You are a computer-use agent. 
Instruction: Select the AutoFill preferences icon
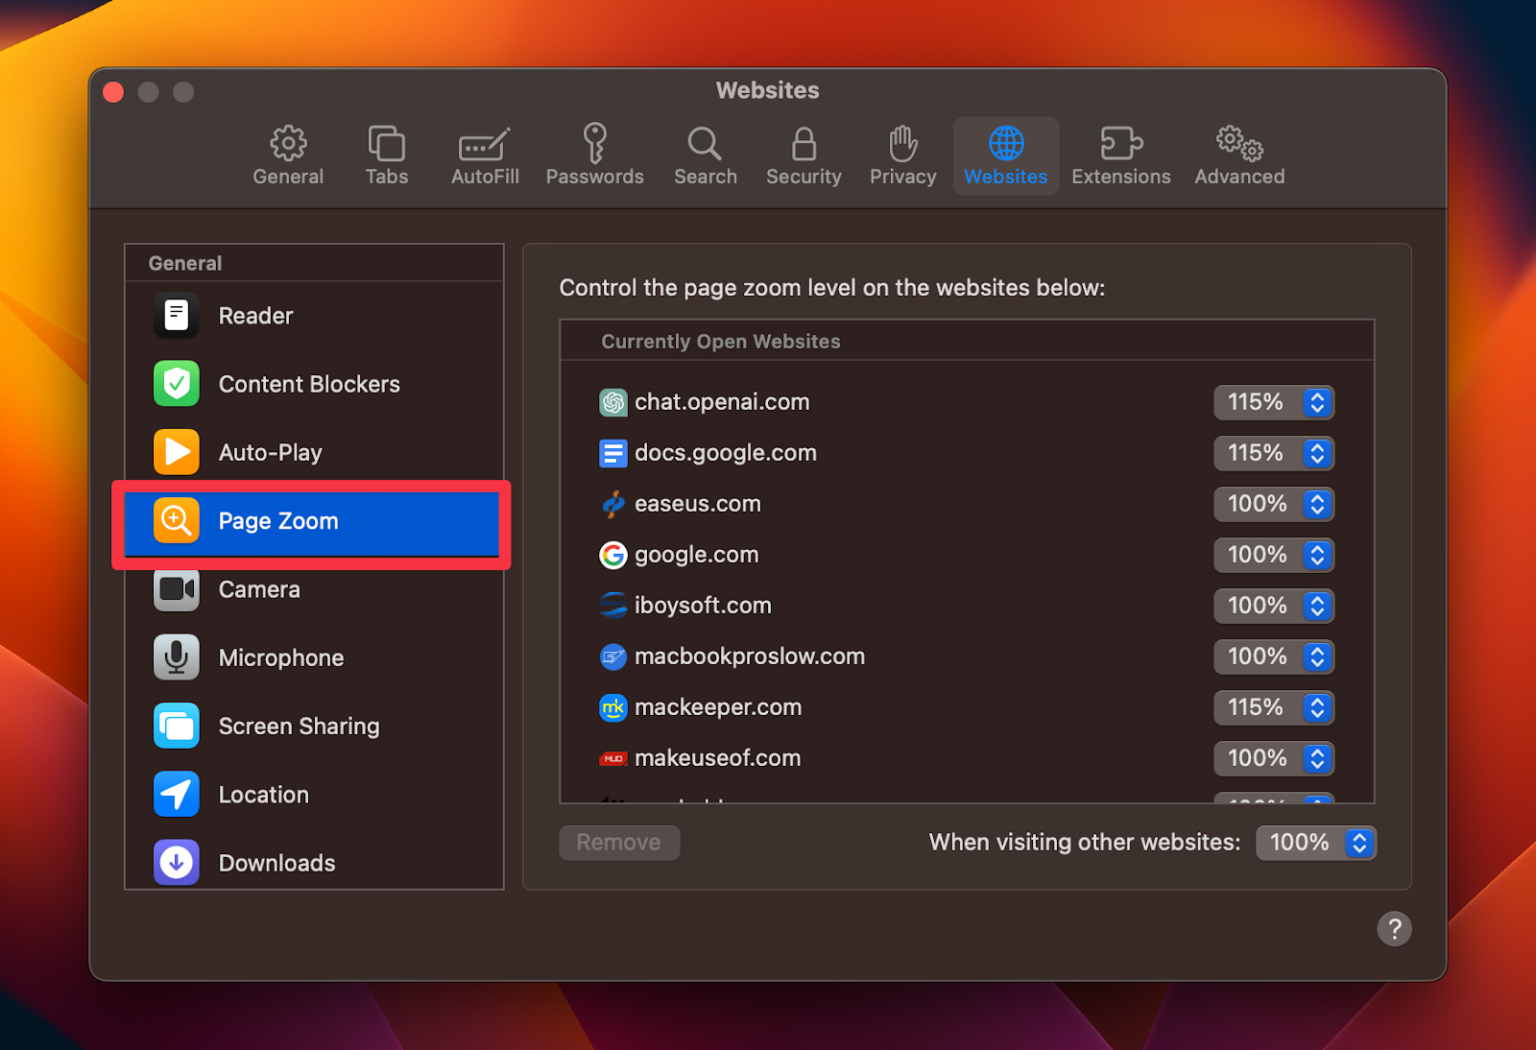pos(484,155)
